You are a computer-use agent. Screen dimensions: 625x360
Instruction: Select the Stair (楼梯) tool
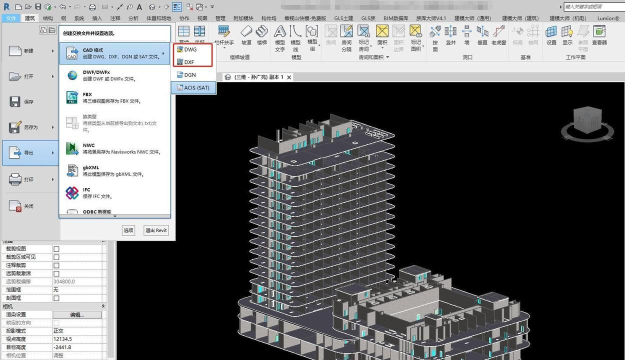[262, 35]
